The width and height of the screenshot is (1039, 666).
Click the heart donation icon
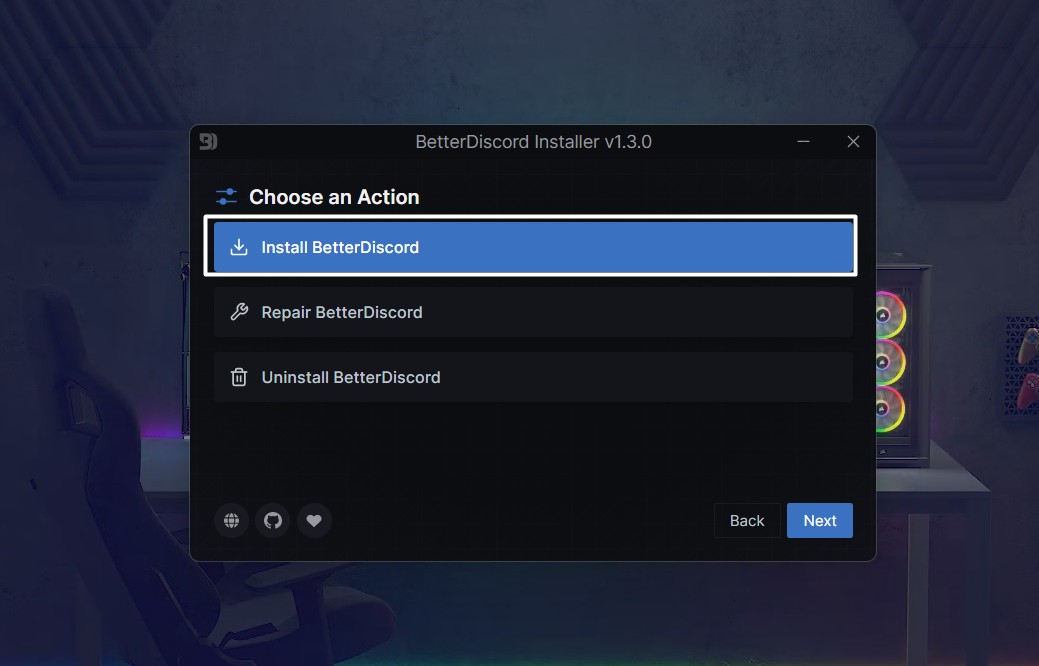[x=314, y=520]
